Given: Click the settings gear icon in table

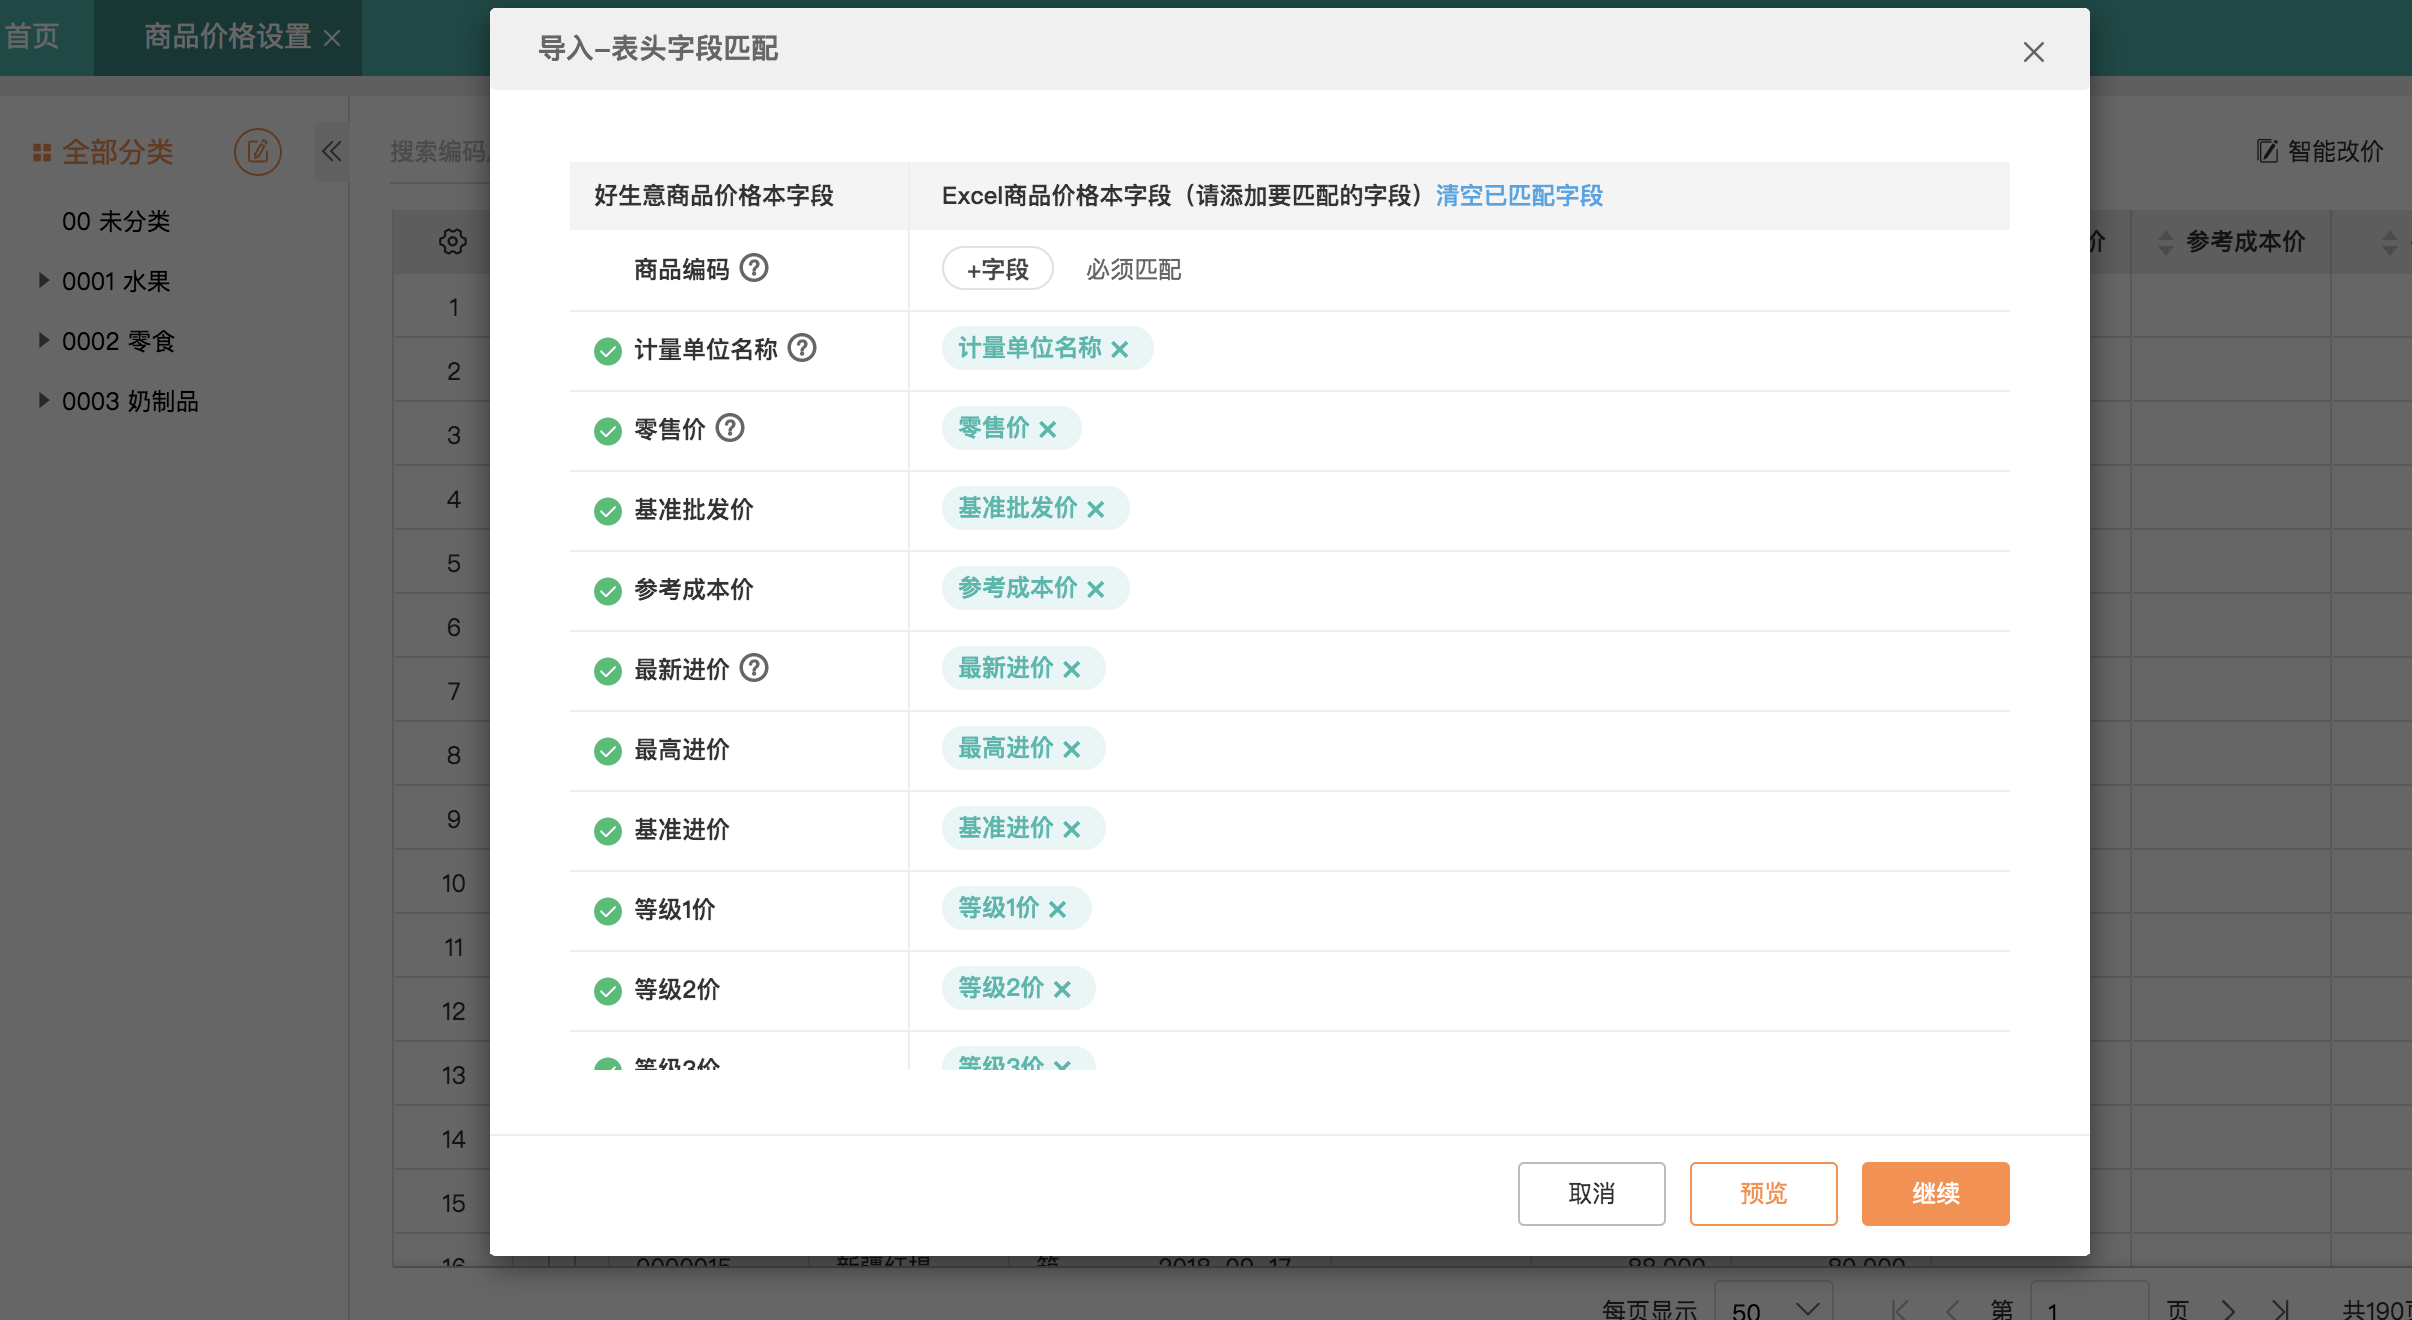Looking at the screenshot, I should [457, 242].
